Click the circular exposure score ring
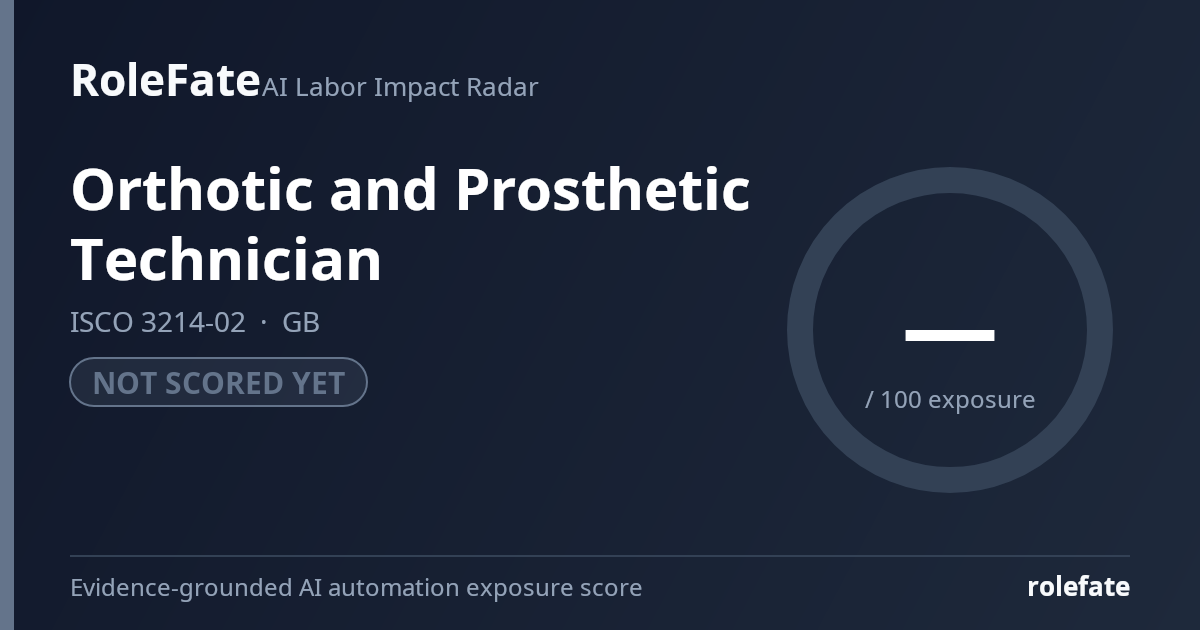The height and width of the screenshot is (630, 1200). pos(950,330)
